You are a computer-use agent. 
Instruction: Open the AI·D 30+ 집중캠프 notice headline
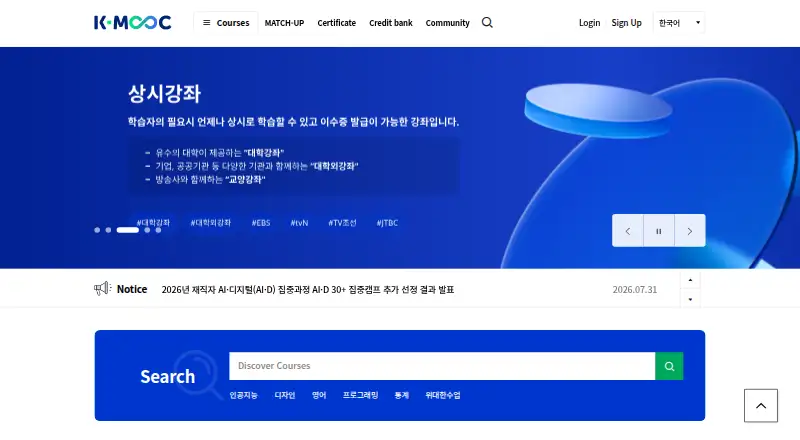[x=308, y=289]
